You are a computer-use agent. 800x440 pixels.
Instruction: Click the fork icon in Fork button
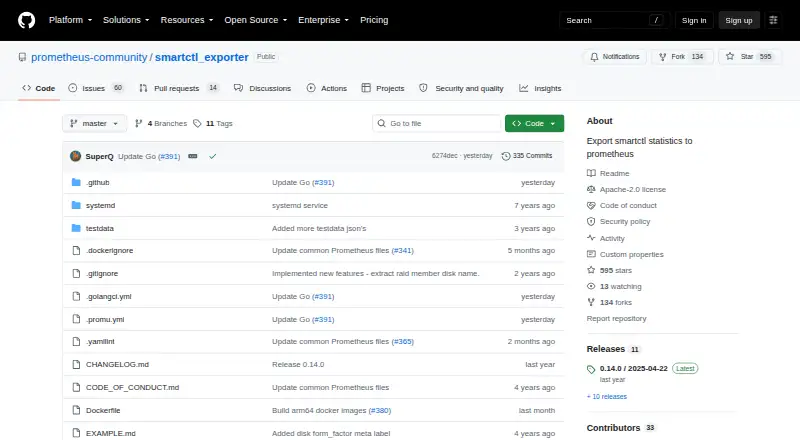(x=662, y=57)
